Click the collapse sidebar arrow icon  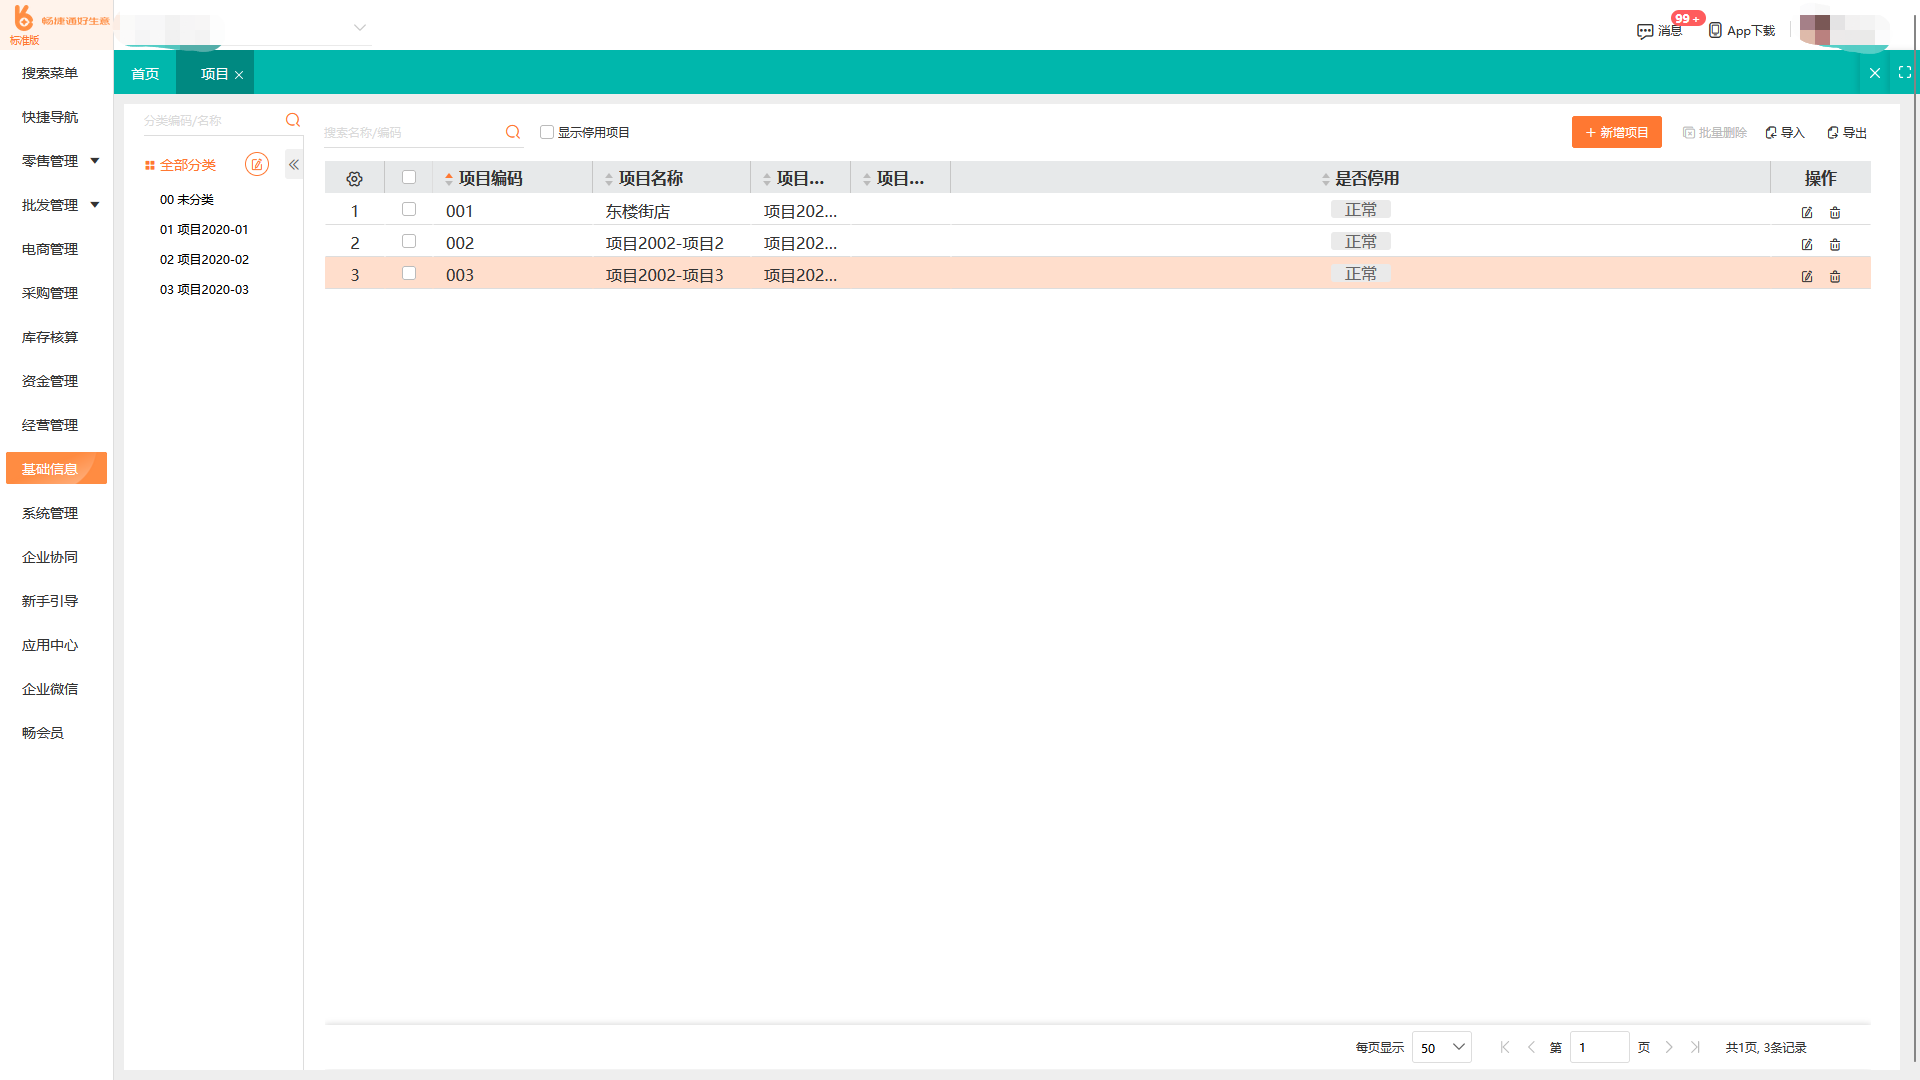tap(294, 164)
